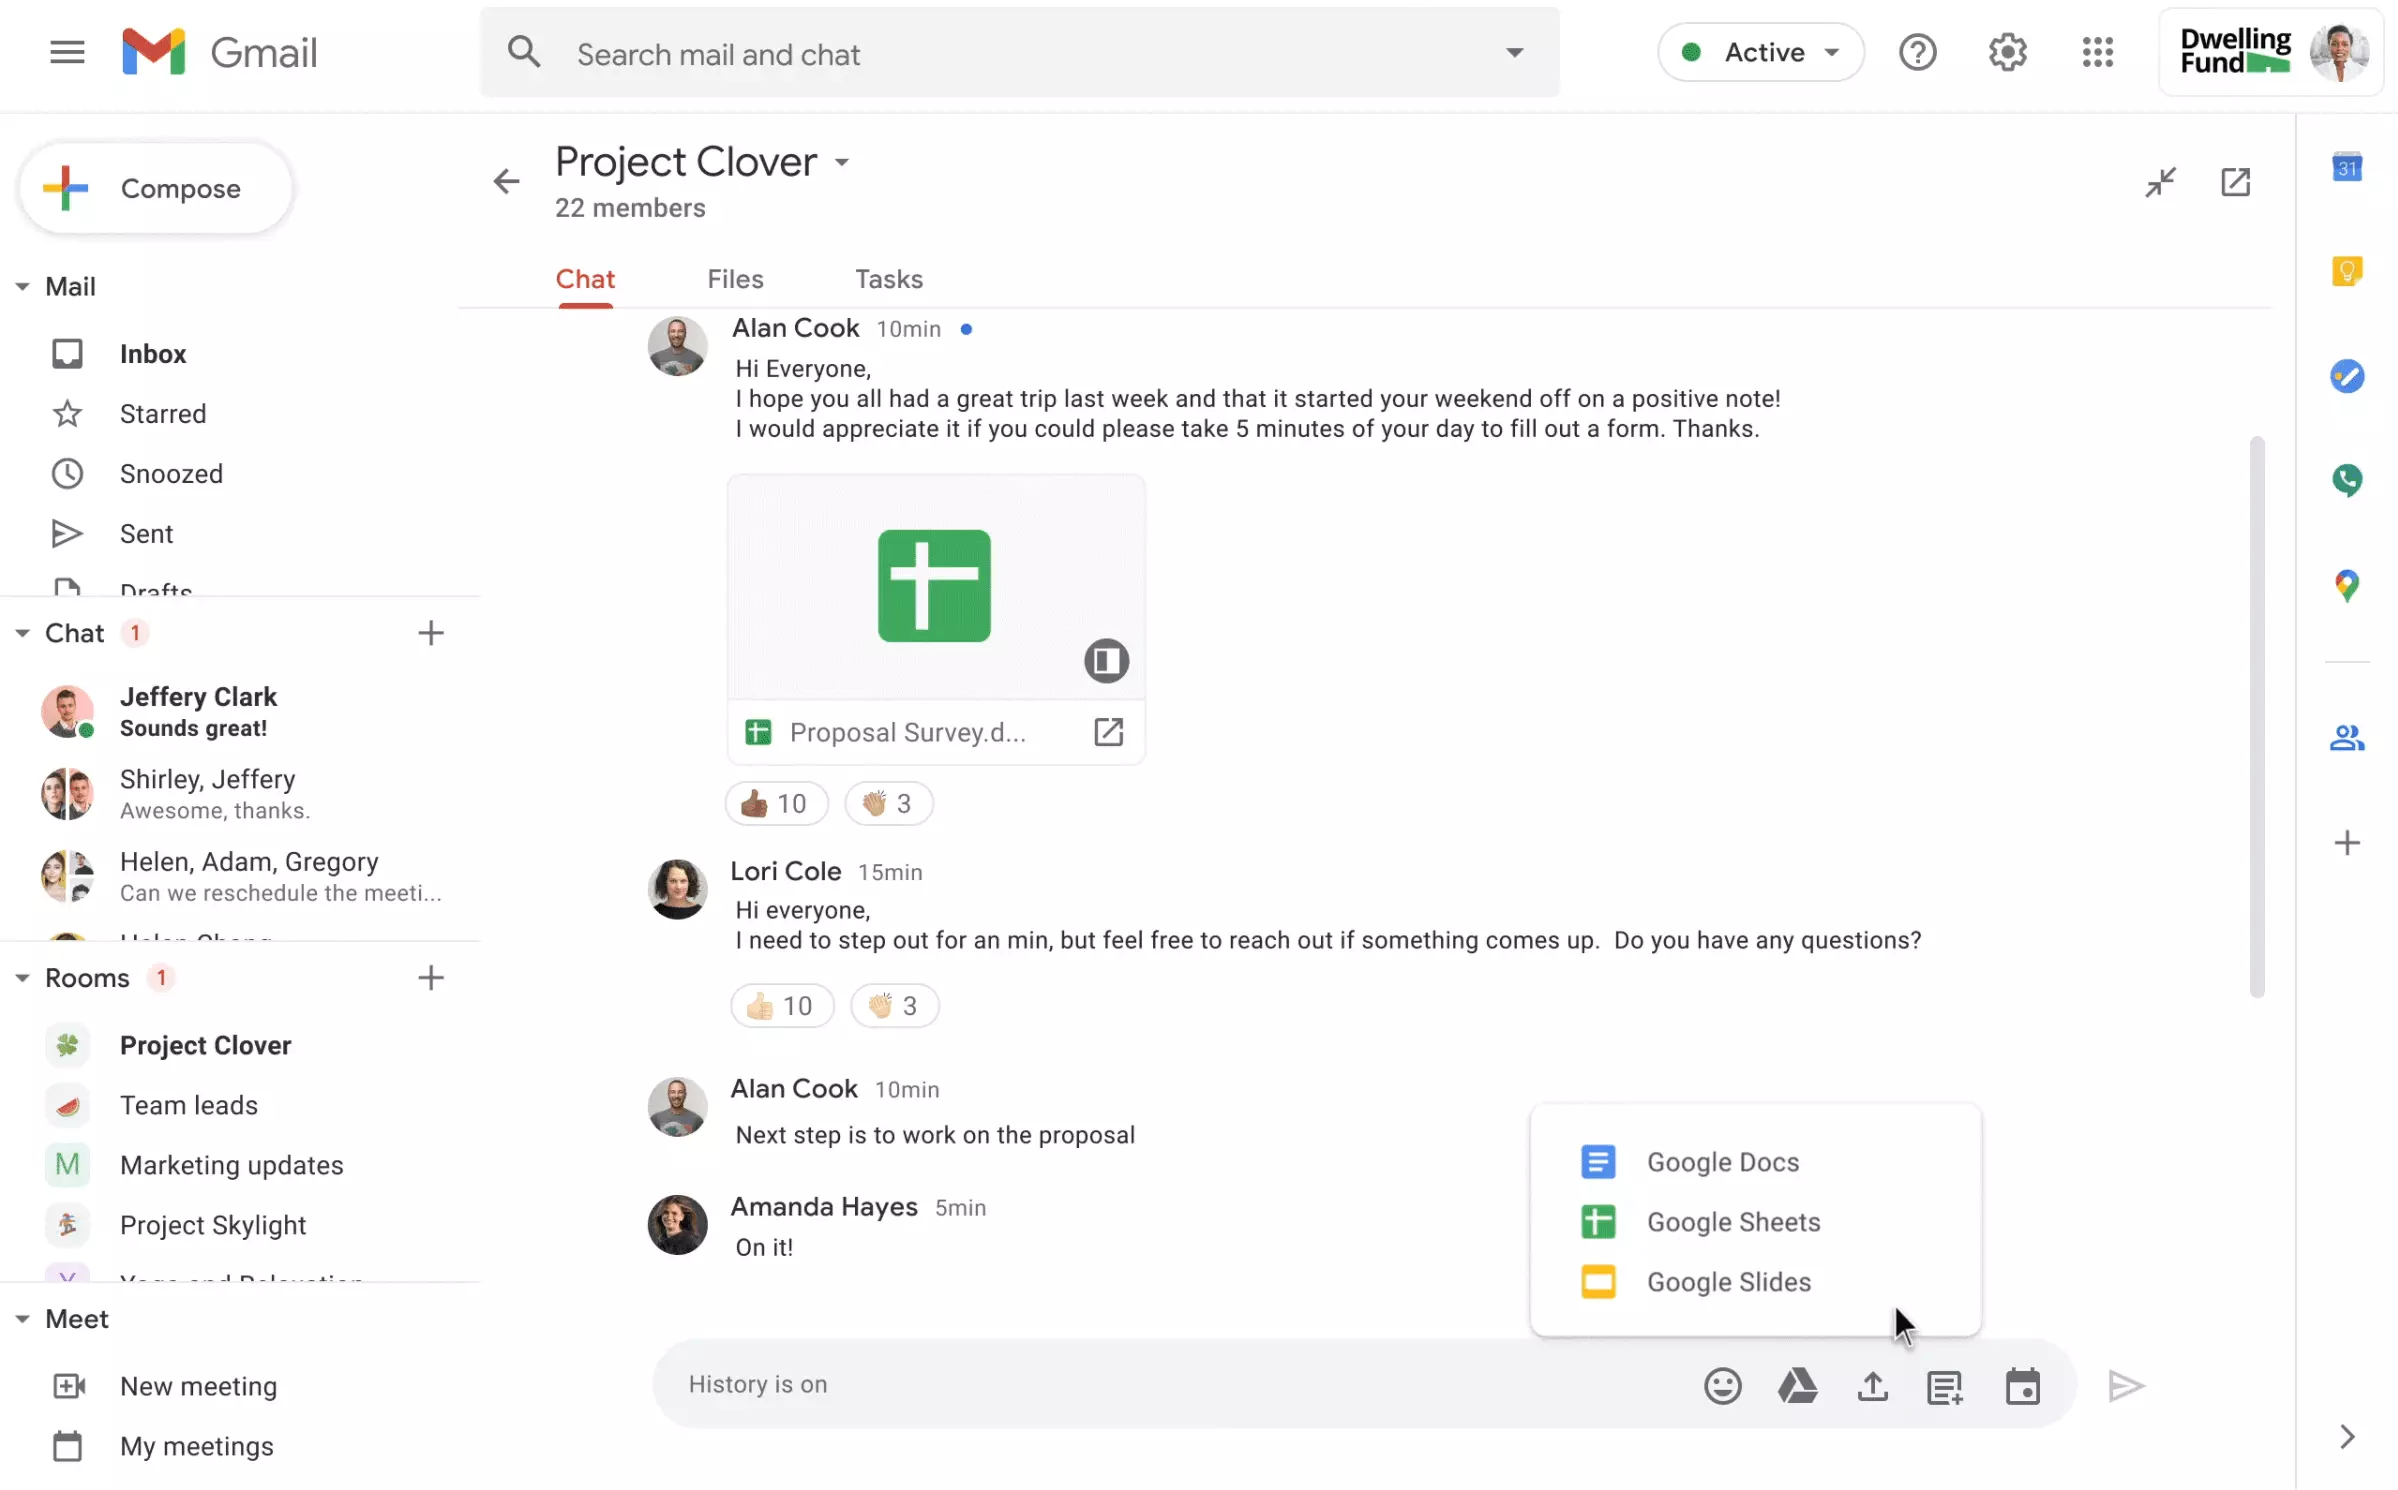Open Project Skylight room

211,1224
